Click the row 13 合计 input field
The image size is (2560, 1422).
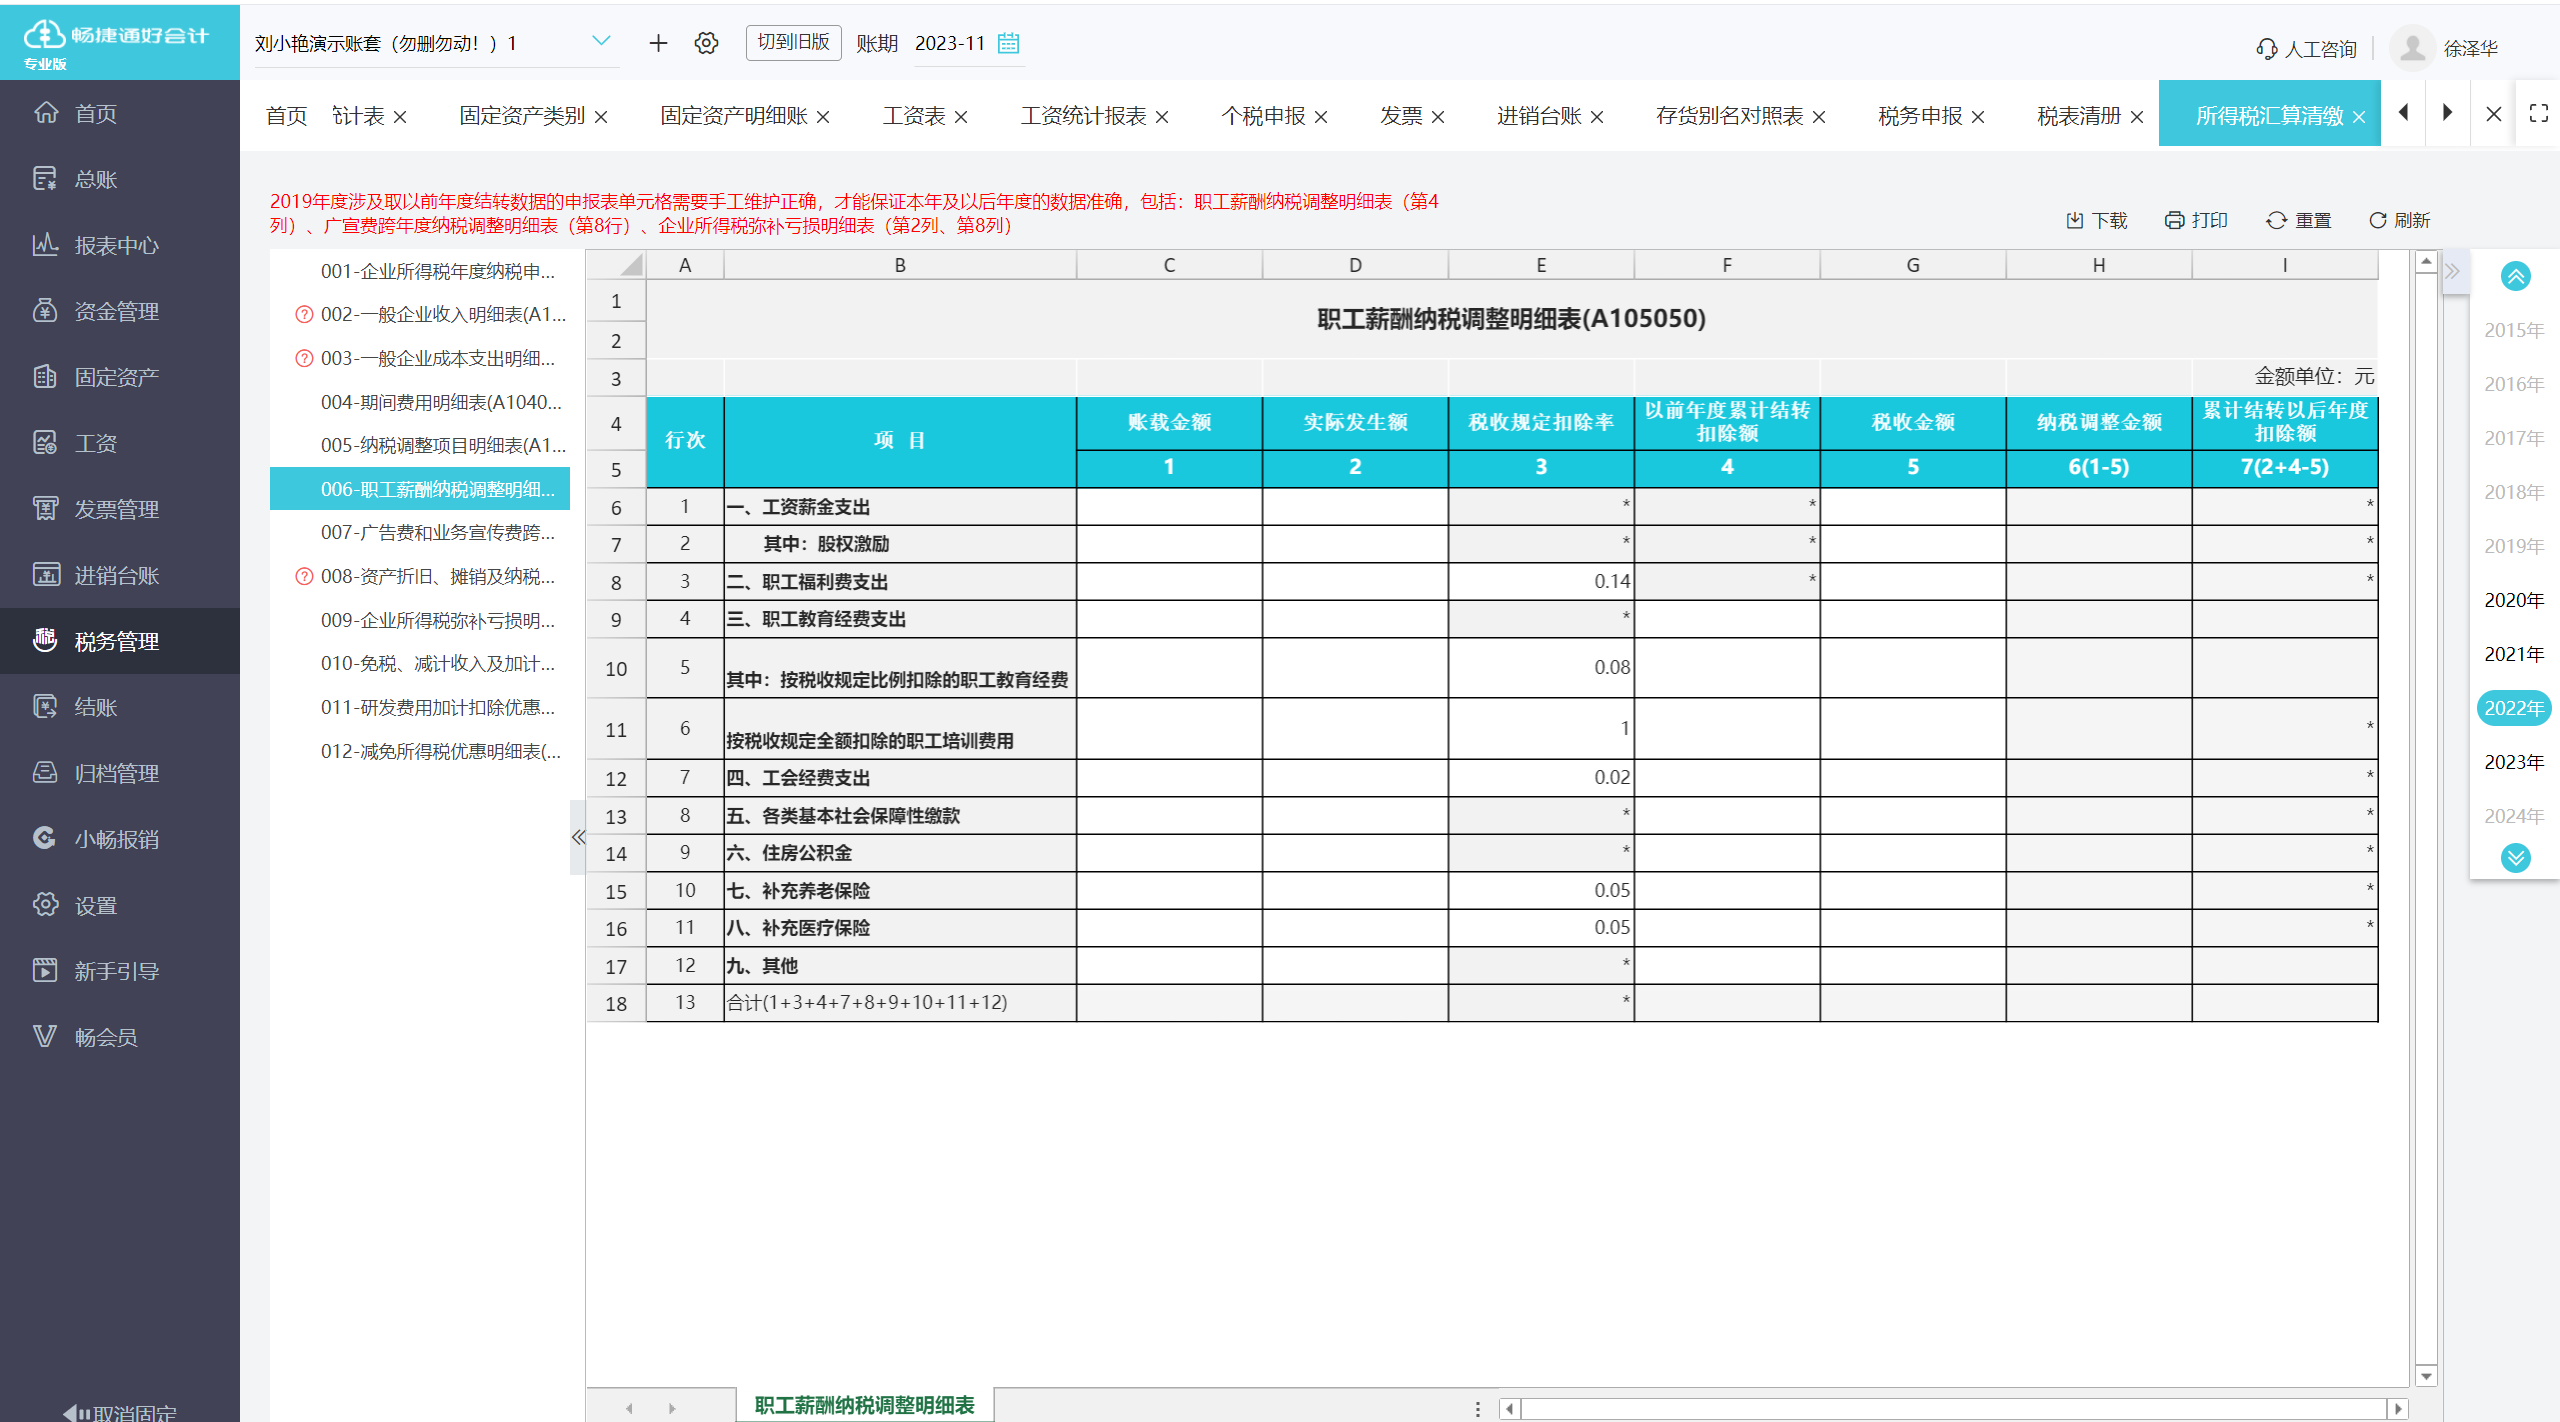coord(1170,1002)
